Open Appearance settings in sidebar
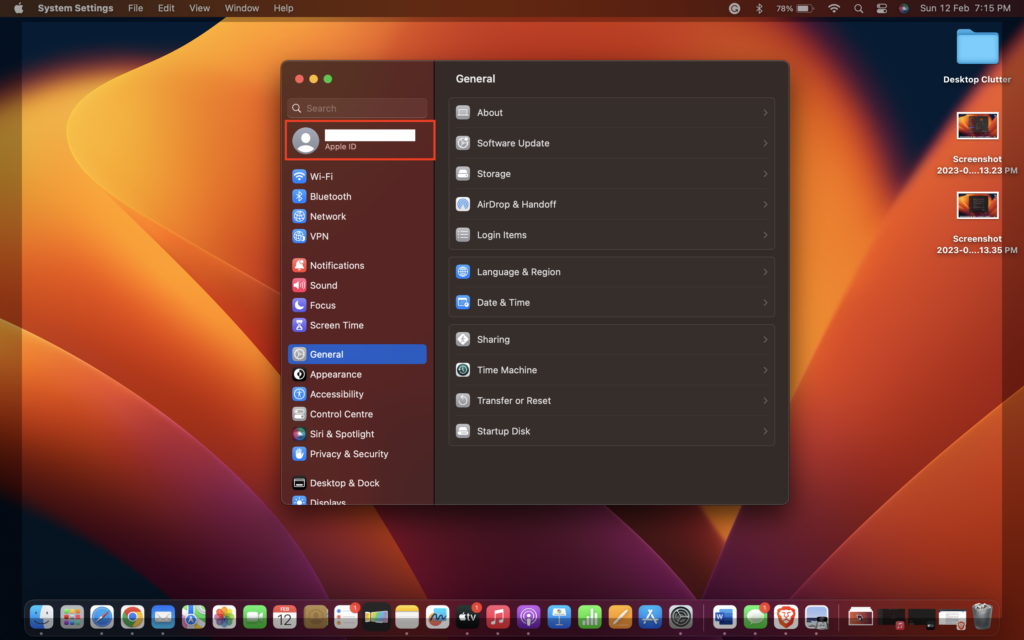 (x=357, y=374)
